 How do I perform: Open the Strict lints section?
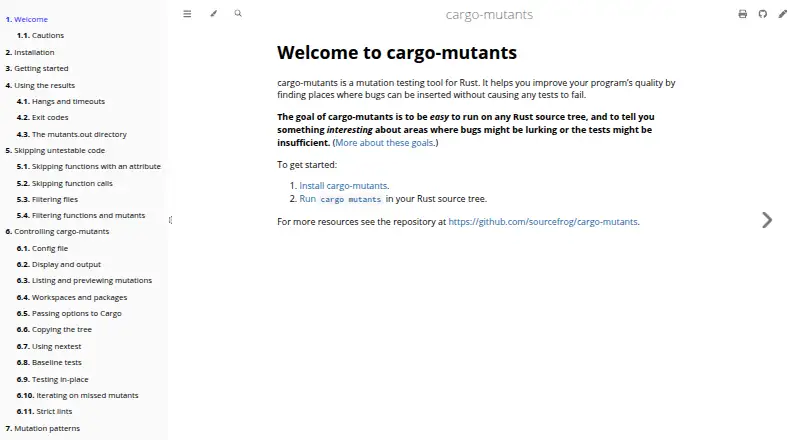pos(44,411)
